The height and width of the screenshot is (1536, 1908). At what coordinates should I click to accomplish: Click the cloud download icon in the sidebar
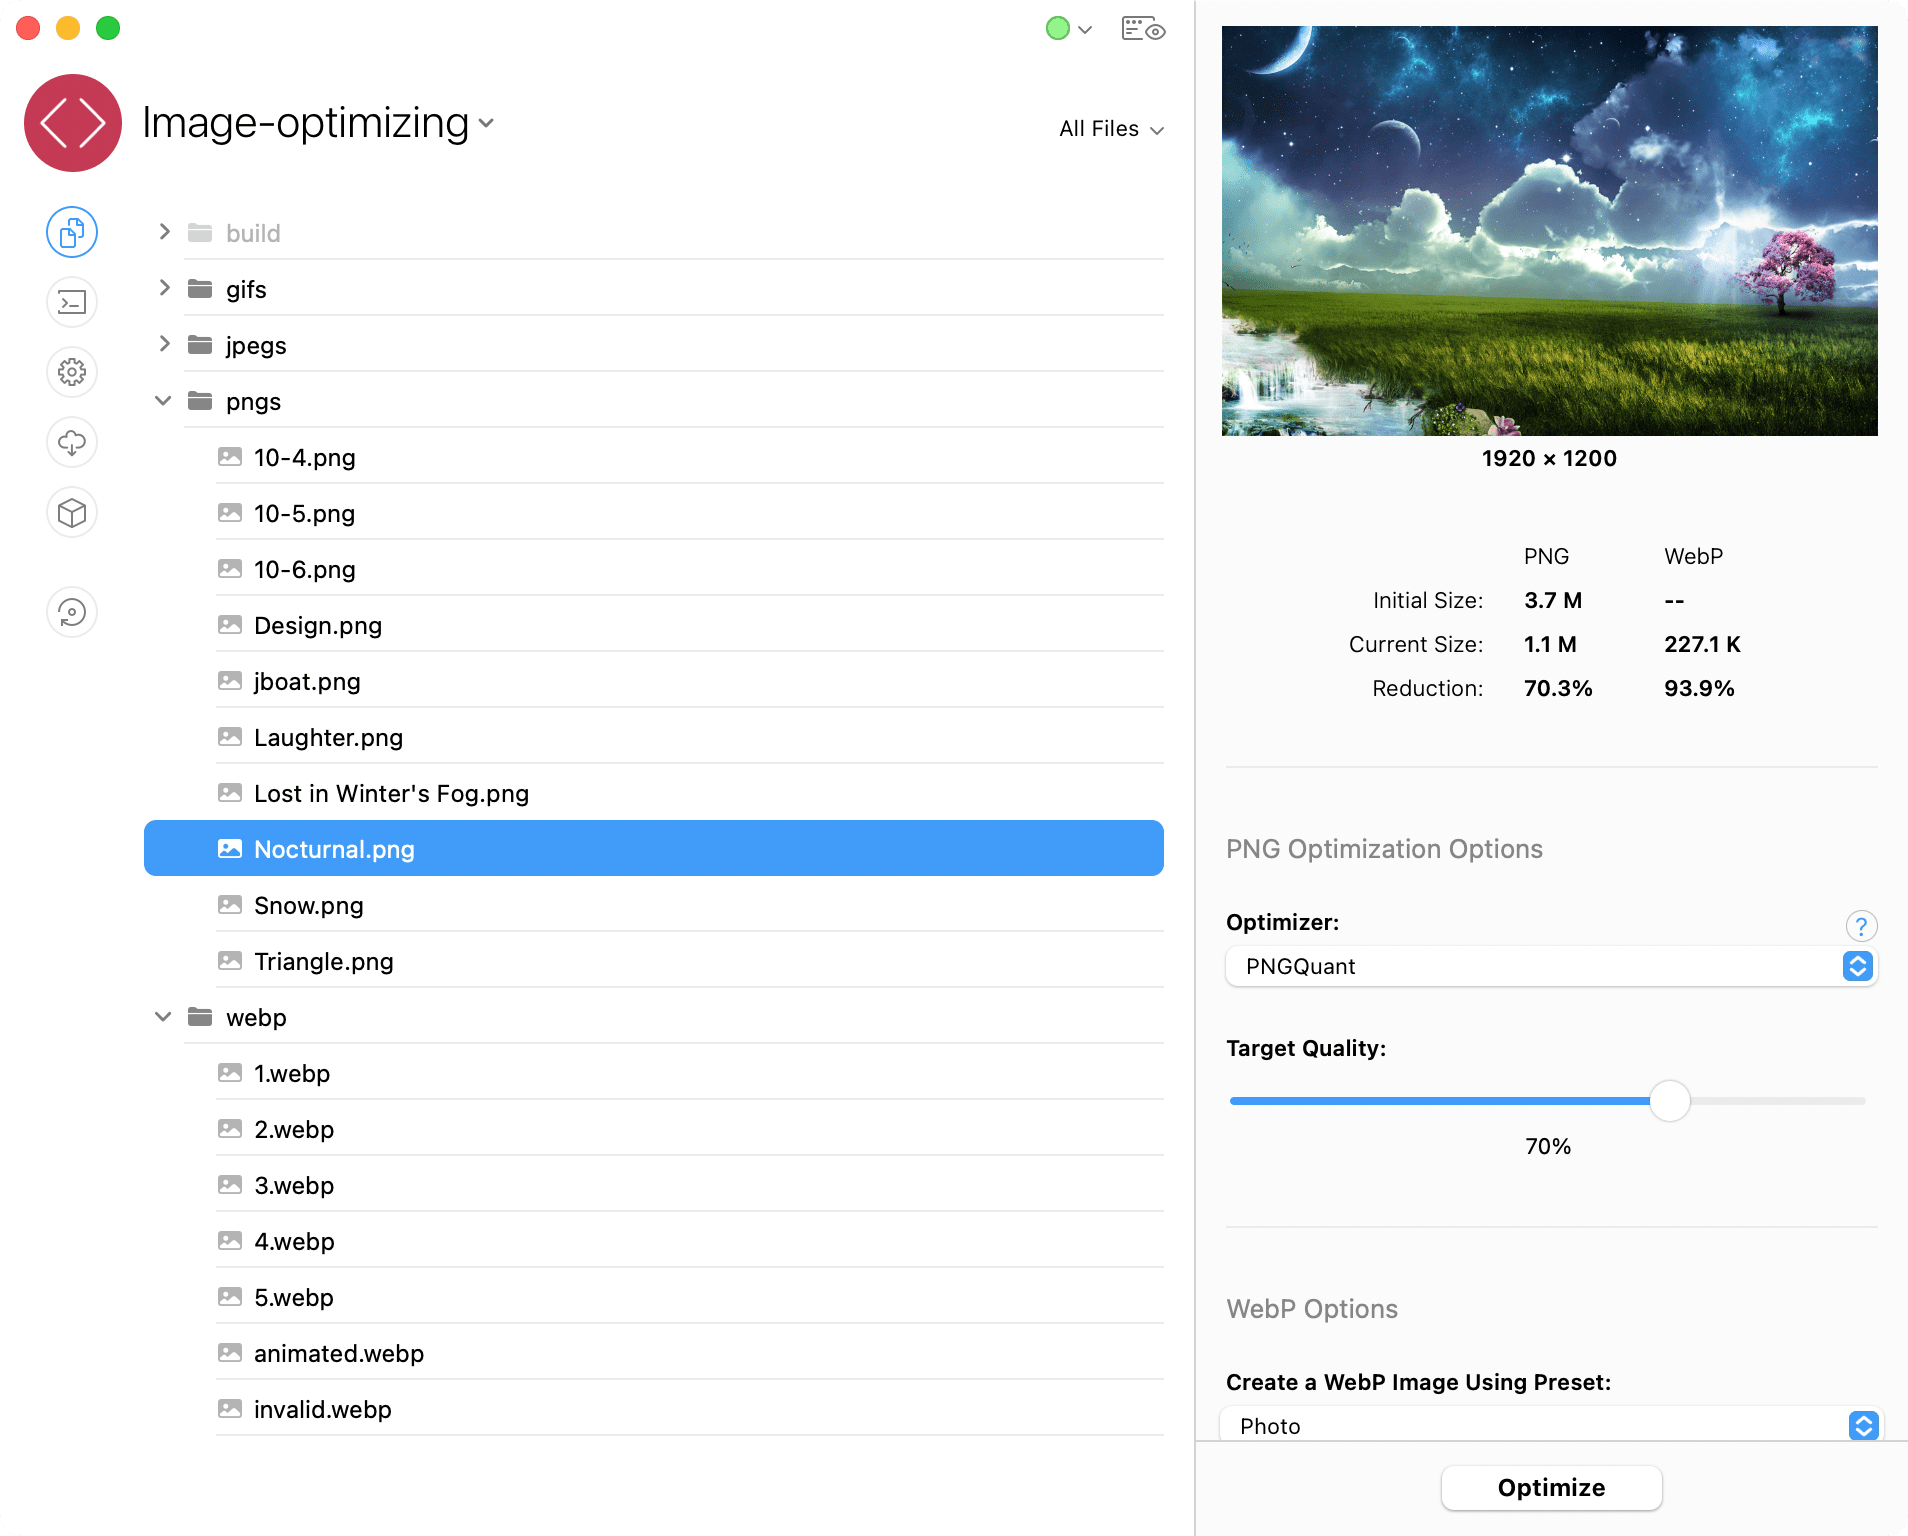point(71,441)
